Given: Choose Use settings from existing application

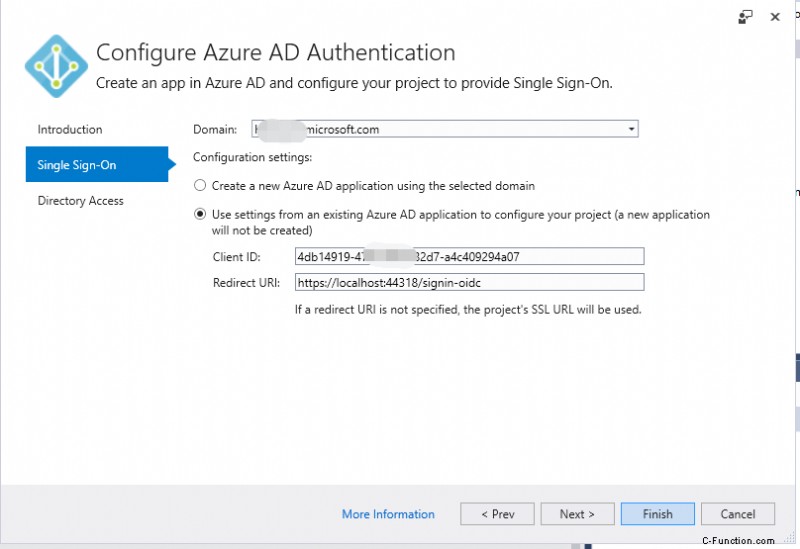Looking at the screenshot, I should point(201,215).
